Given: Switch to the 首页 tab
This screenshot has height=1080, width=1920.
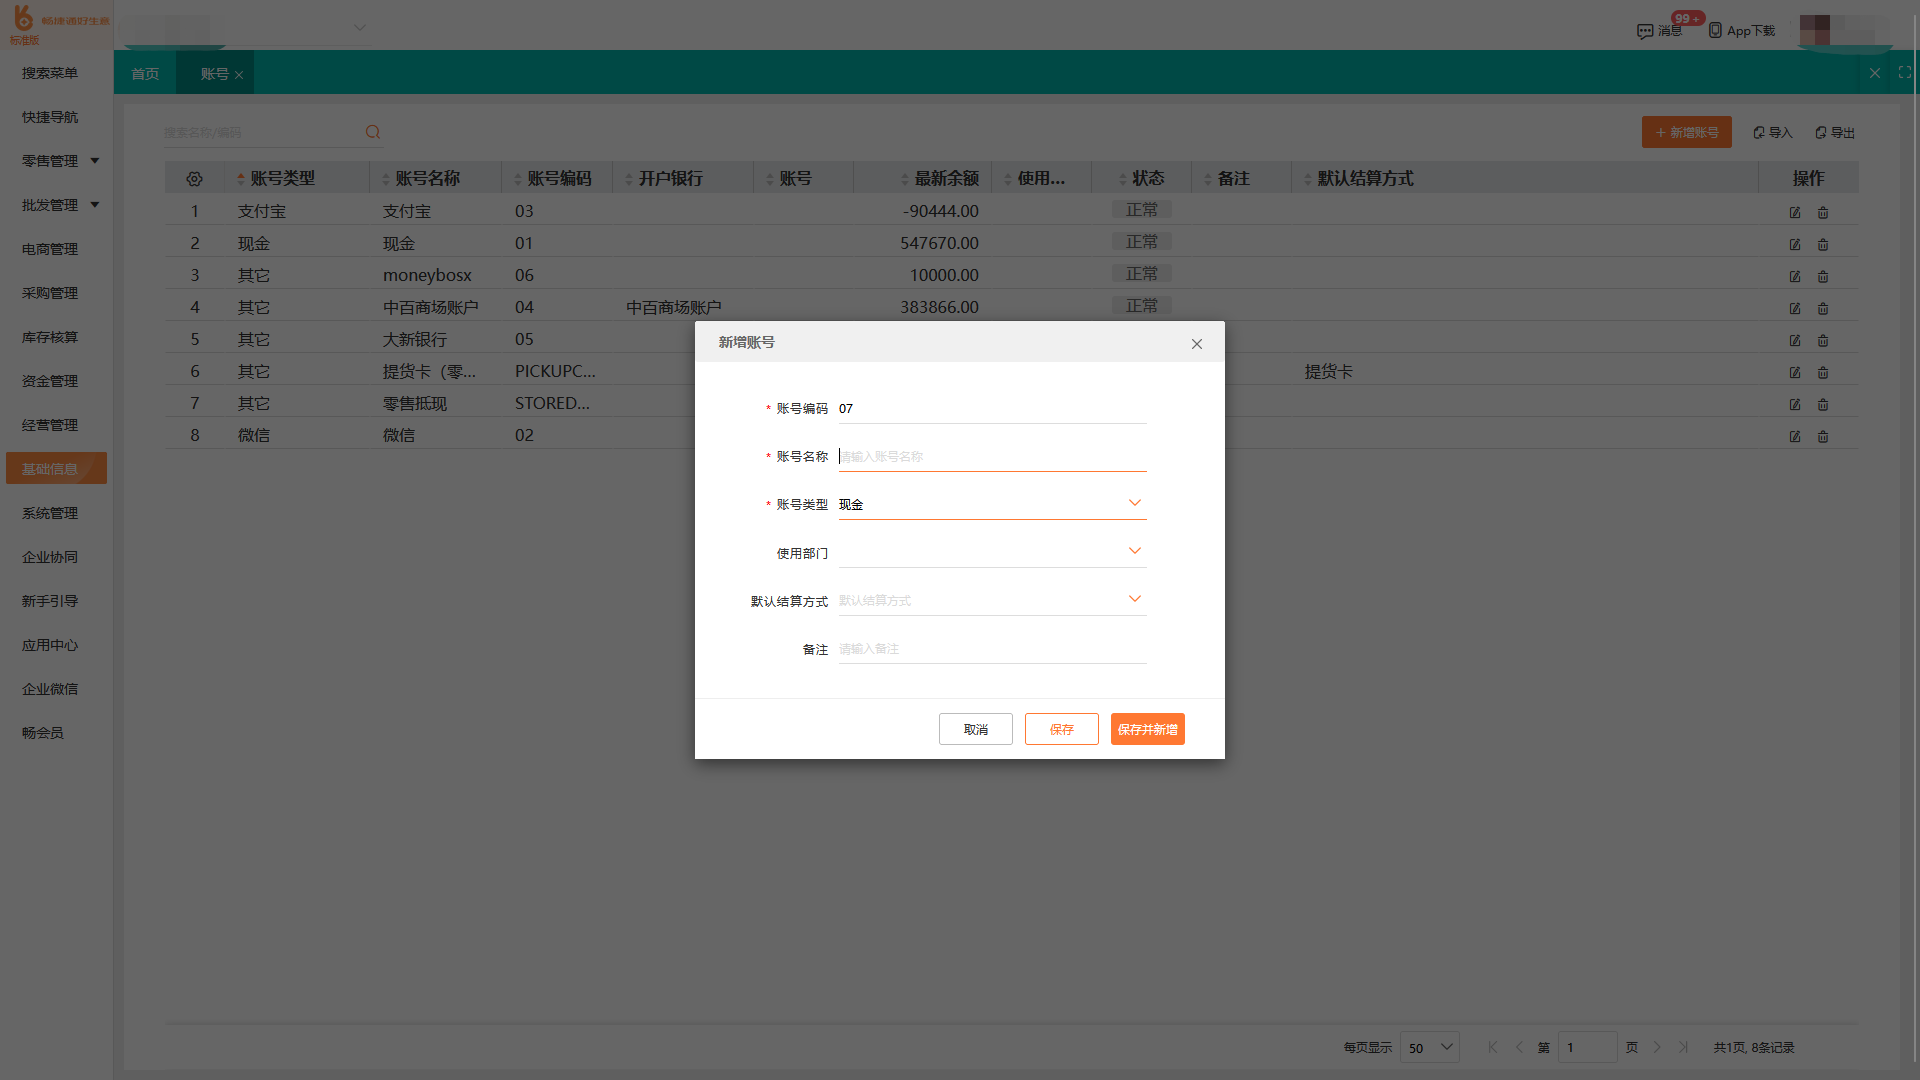Looking at the screenshot, I should (x=145, y=73).
